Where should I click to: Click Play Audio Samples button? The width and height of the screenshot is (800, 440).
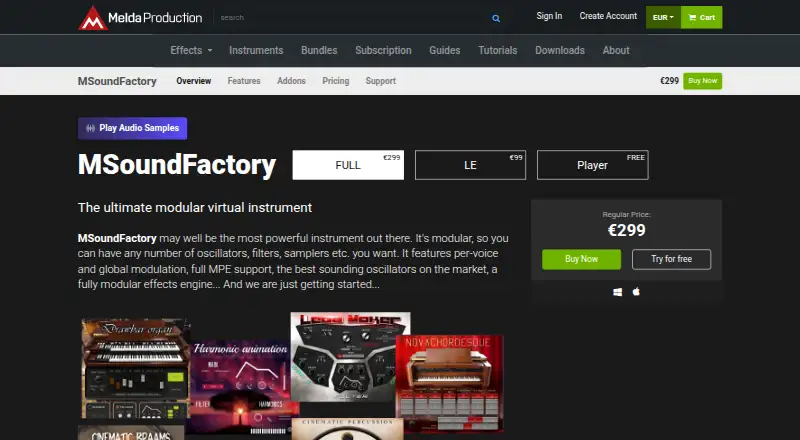point(133,128)
